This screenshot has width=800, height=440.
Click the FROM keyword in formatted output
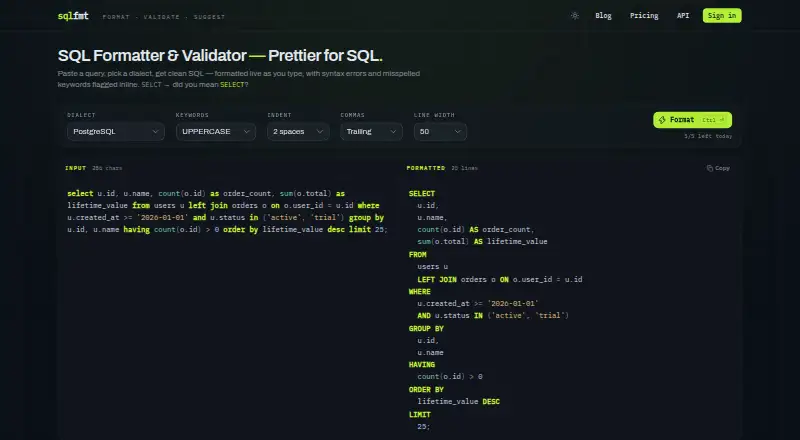(x=417, y=254)
